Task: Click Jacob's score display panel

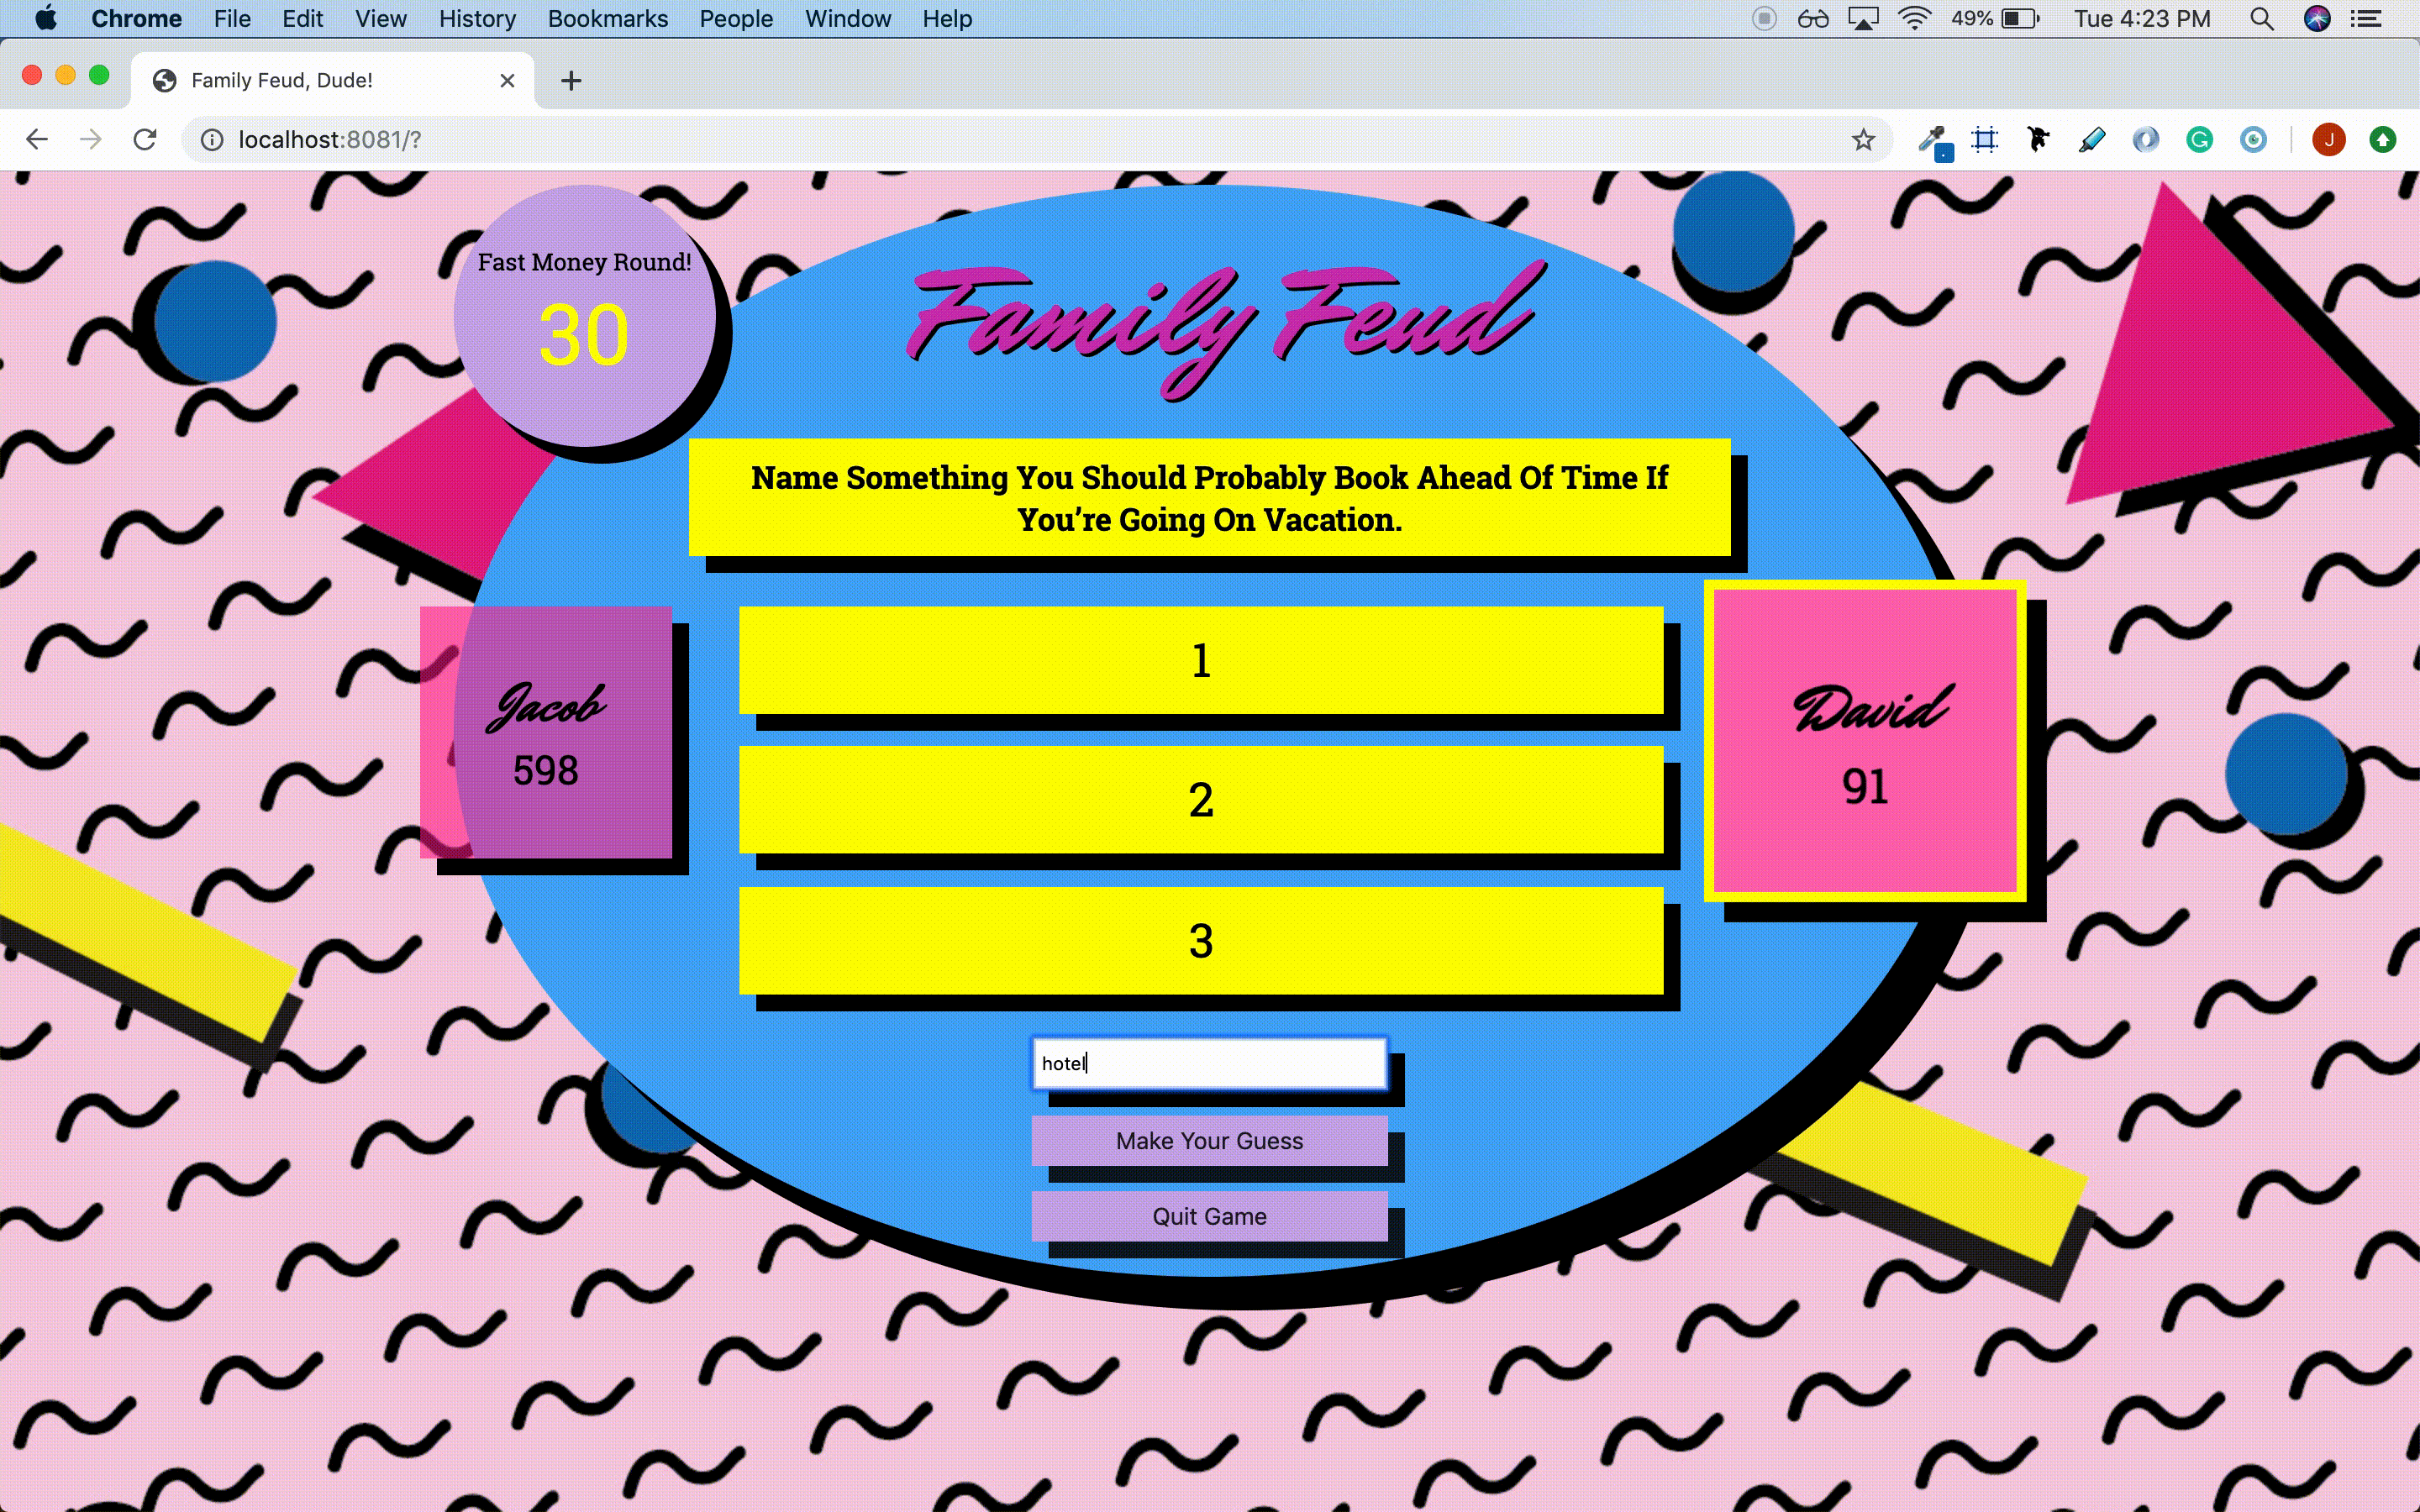Action: point(547,733)
